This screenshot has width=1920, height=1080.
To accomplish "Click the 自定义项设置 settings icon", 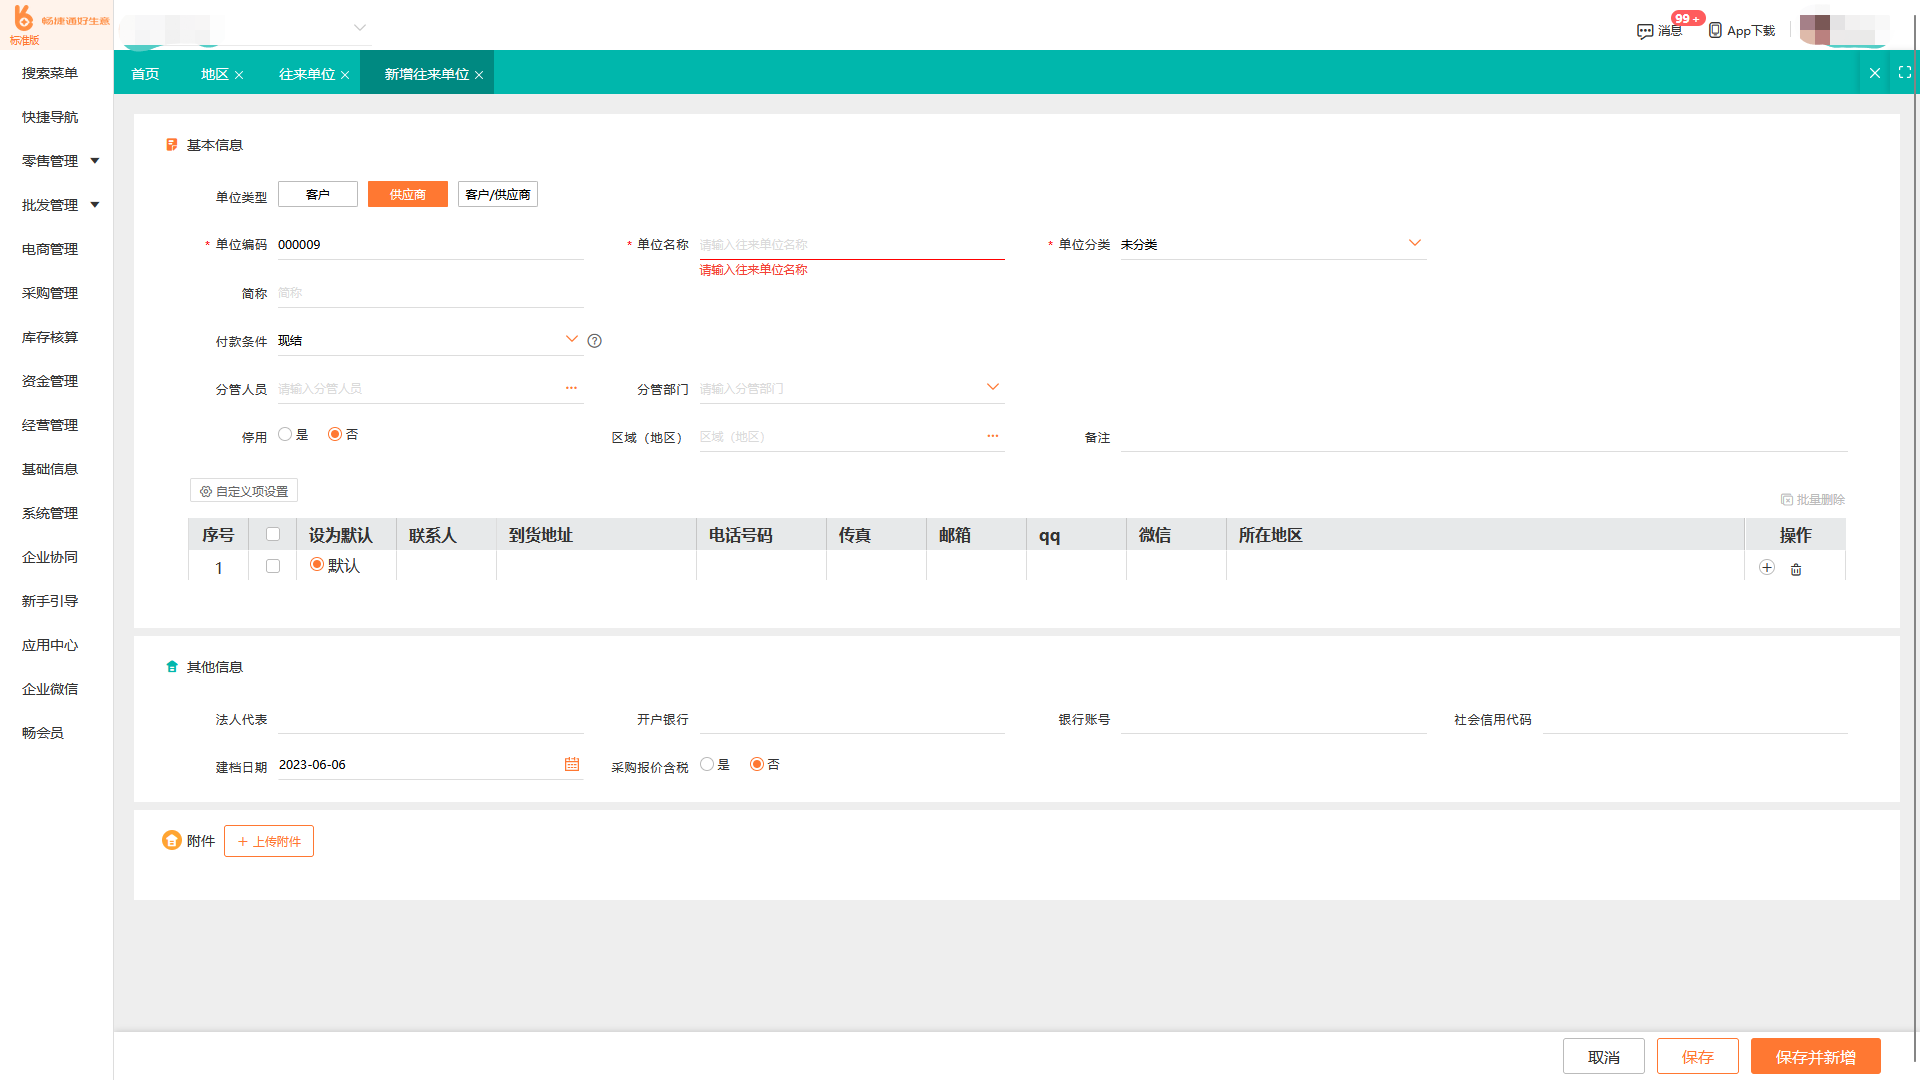I will (204, 491).
